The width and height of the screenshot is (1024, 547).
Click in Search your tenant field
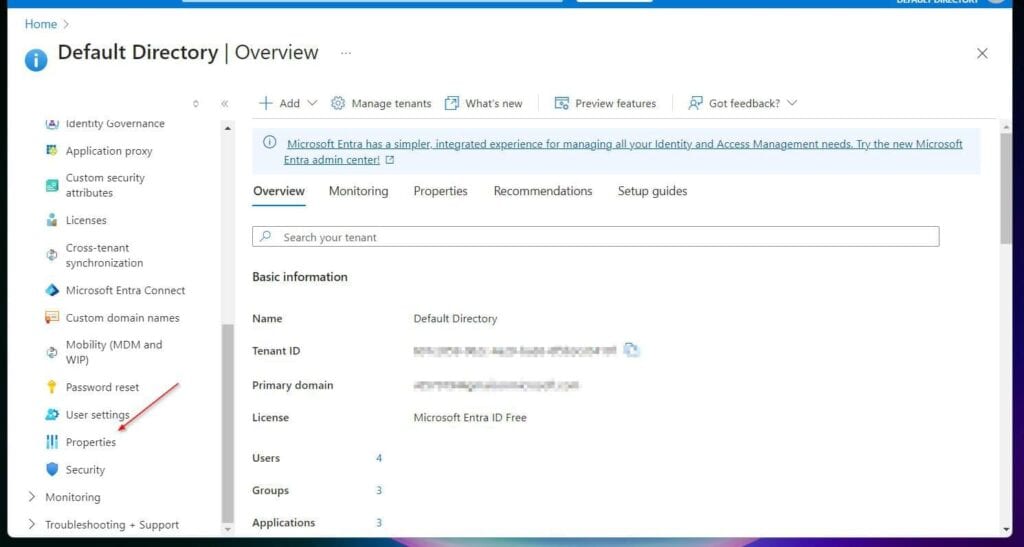596,237
